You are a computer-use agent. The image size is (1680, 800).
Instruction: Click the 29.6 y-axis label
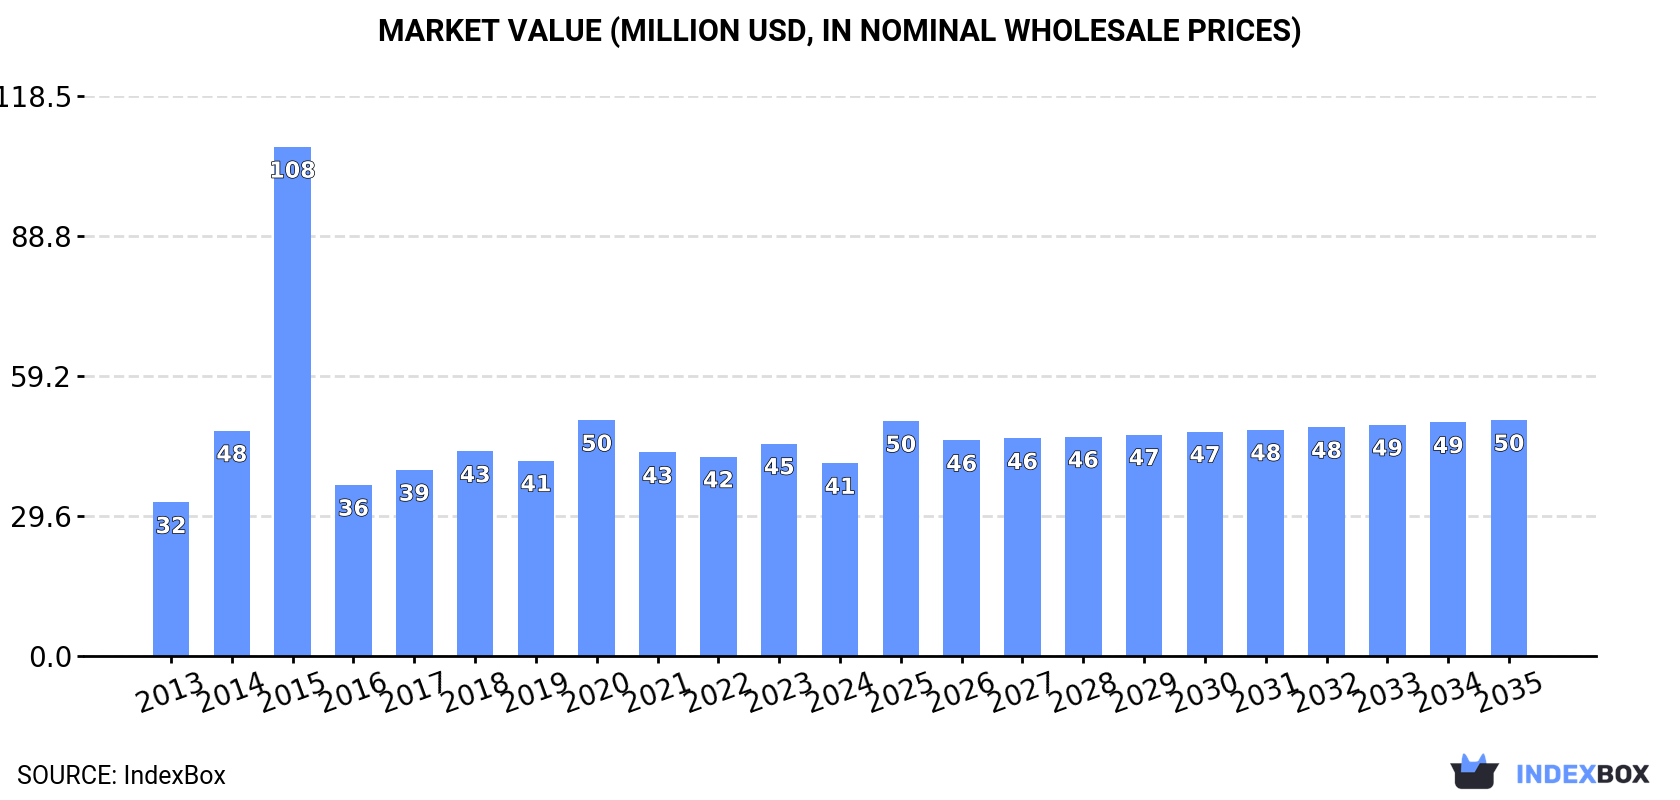click(41, 517)
